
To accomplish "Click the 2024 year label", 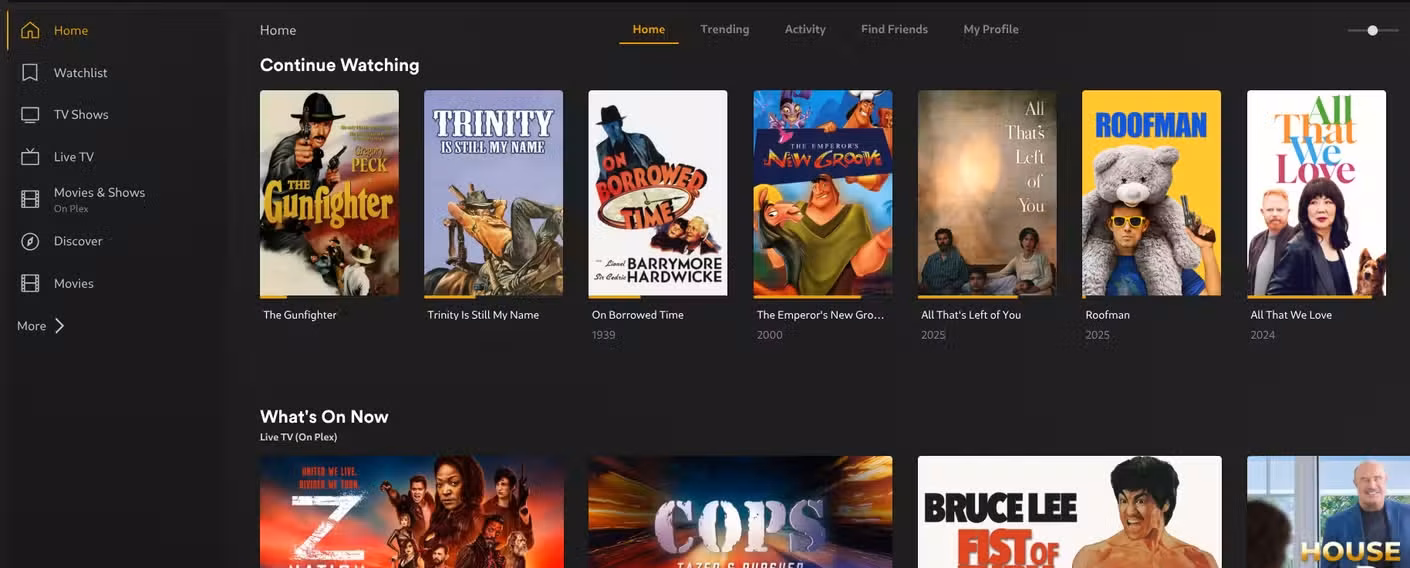I will pyautogui.click(x=1263, y=335).
